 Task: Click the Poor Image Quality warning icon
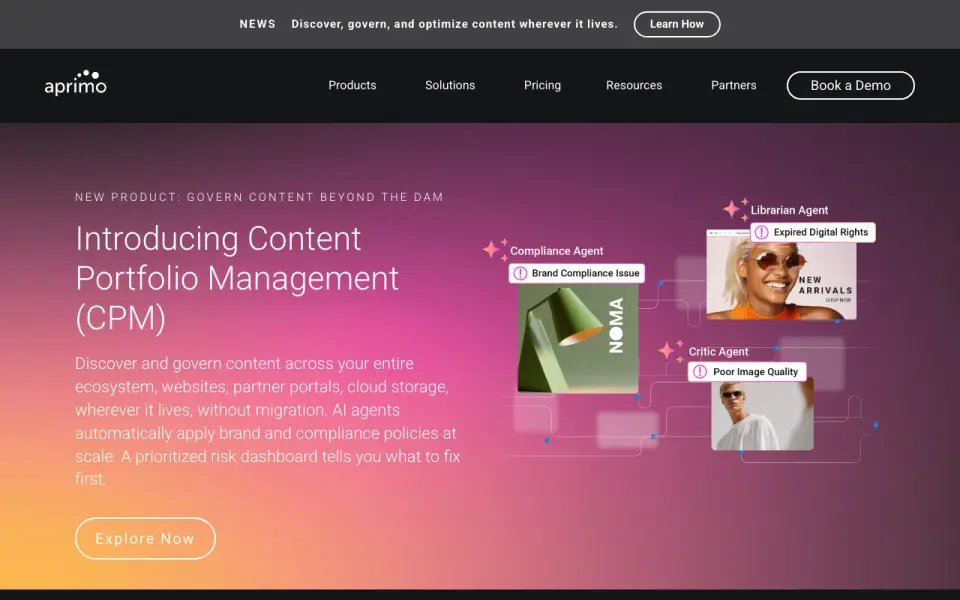coord(700,372)
